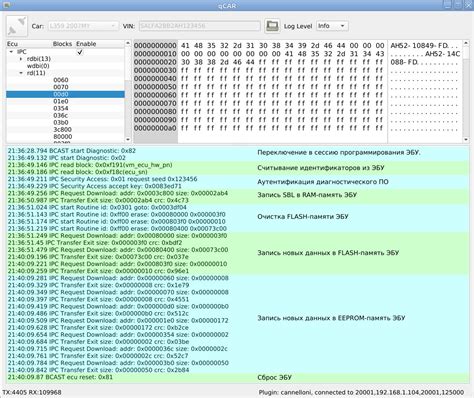Click the ASCII text AH52-10849-FD
474x398 pixels.
click(x=419, y=45)
